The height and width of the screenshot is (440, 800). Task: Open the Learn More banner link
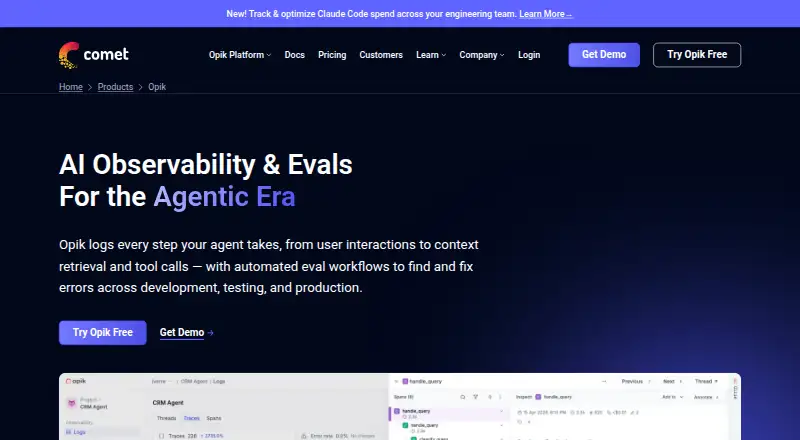(545, 14)
